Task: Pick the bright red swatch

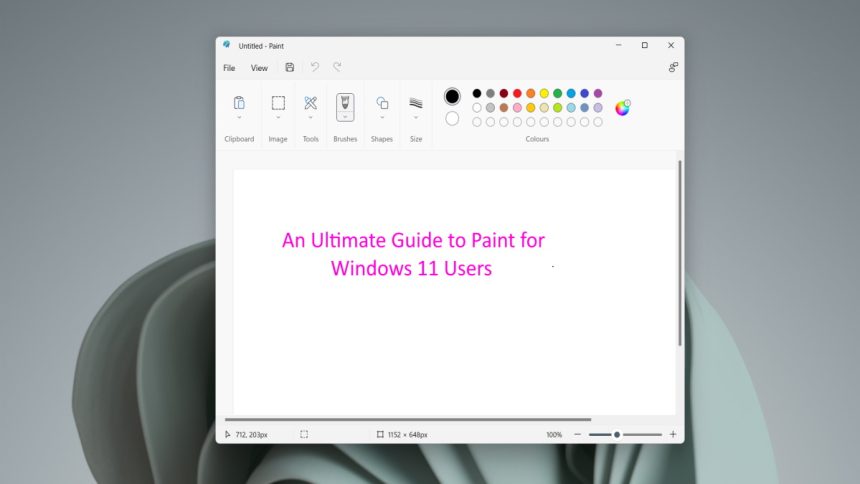Action: pyautogui.click(x=517, y=93)
